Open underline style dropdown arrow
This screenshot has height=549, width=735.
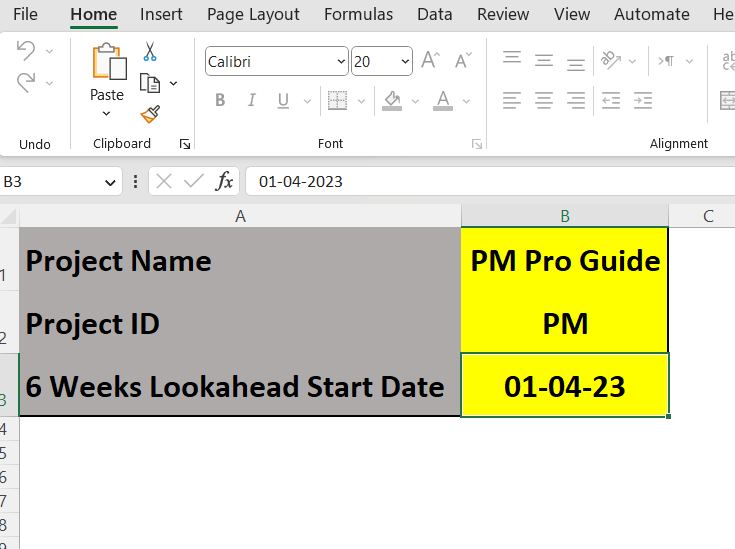click(308, 101)
